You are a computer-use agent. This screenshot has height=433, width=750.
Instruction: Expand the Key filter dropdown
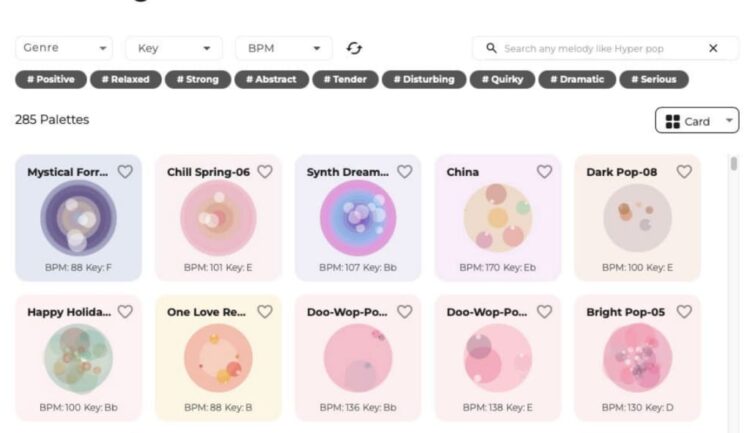point(174,48)
